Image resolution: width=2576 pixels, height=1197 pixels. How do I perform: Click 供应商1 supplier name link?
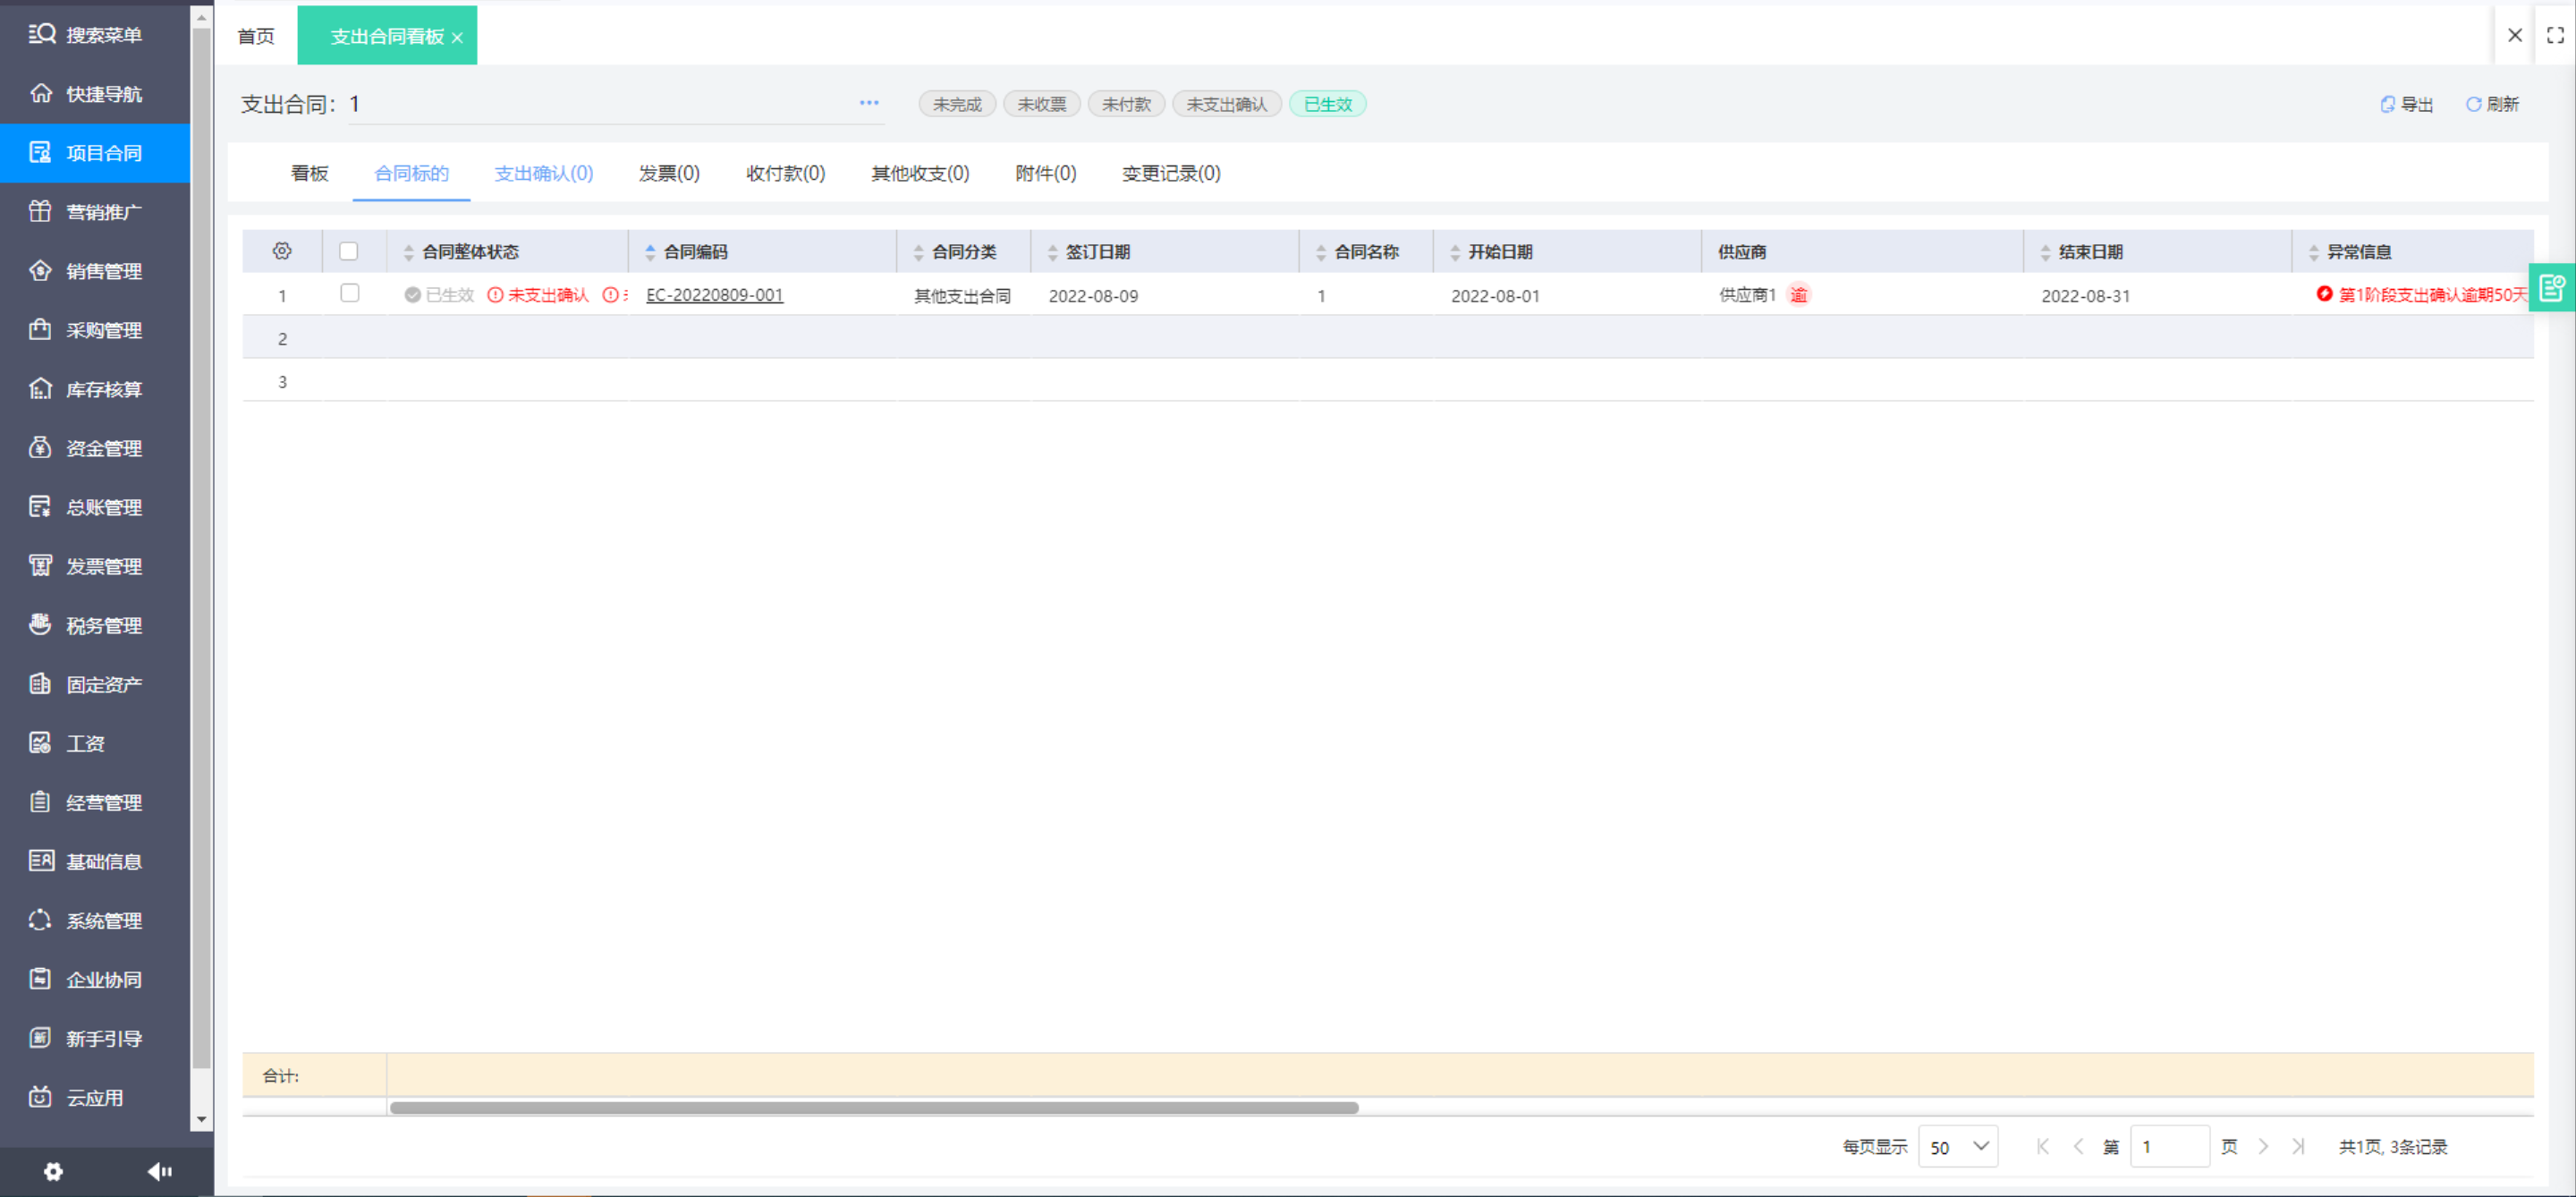pyautogui.click(x=1745, y=294)
